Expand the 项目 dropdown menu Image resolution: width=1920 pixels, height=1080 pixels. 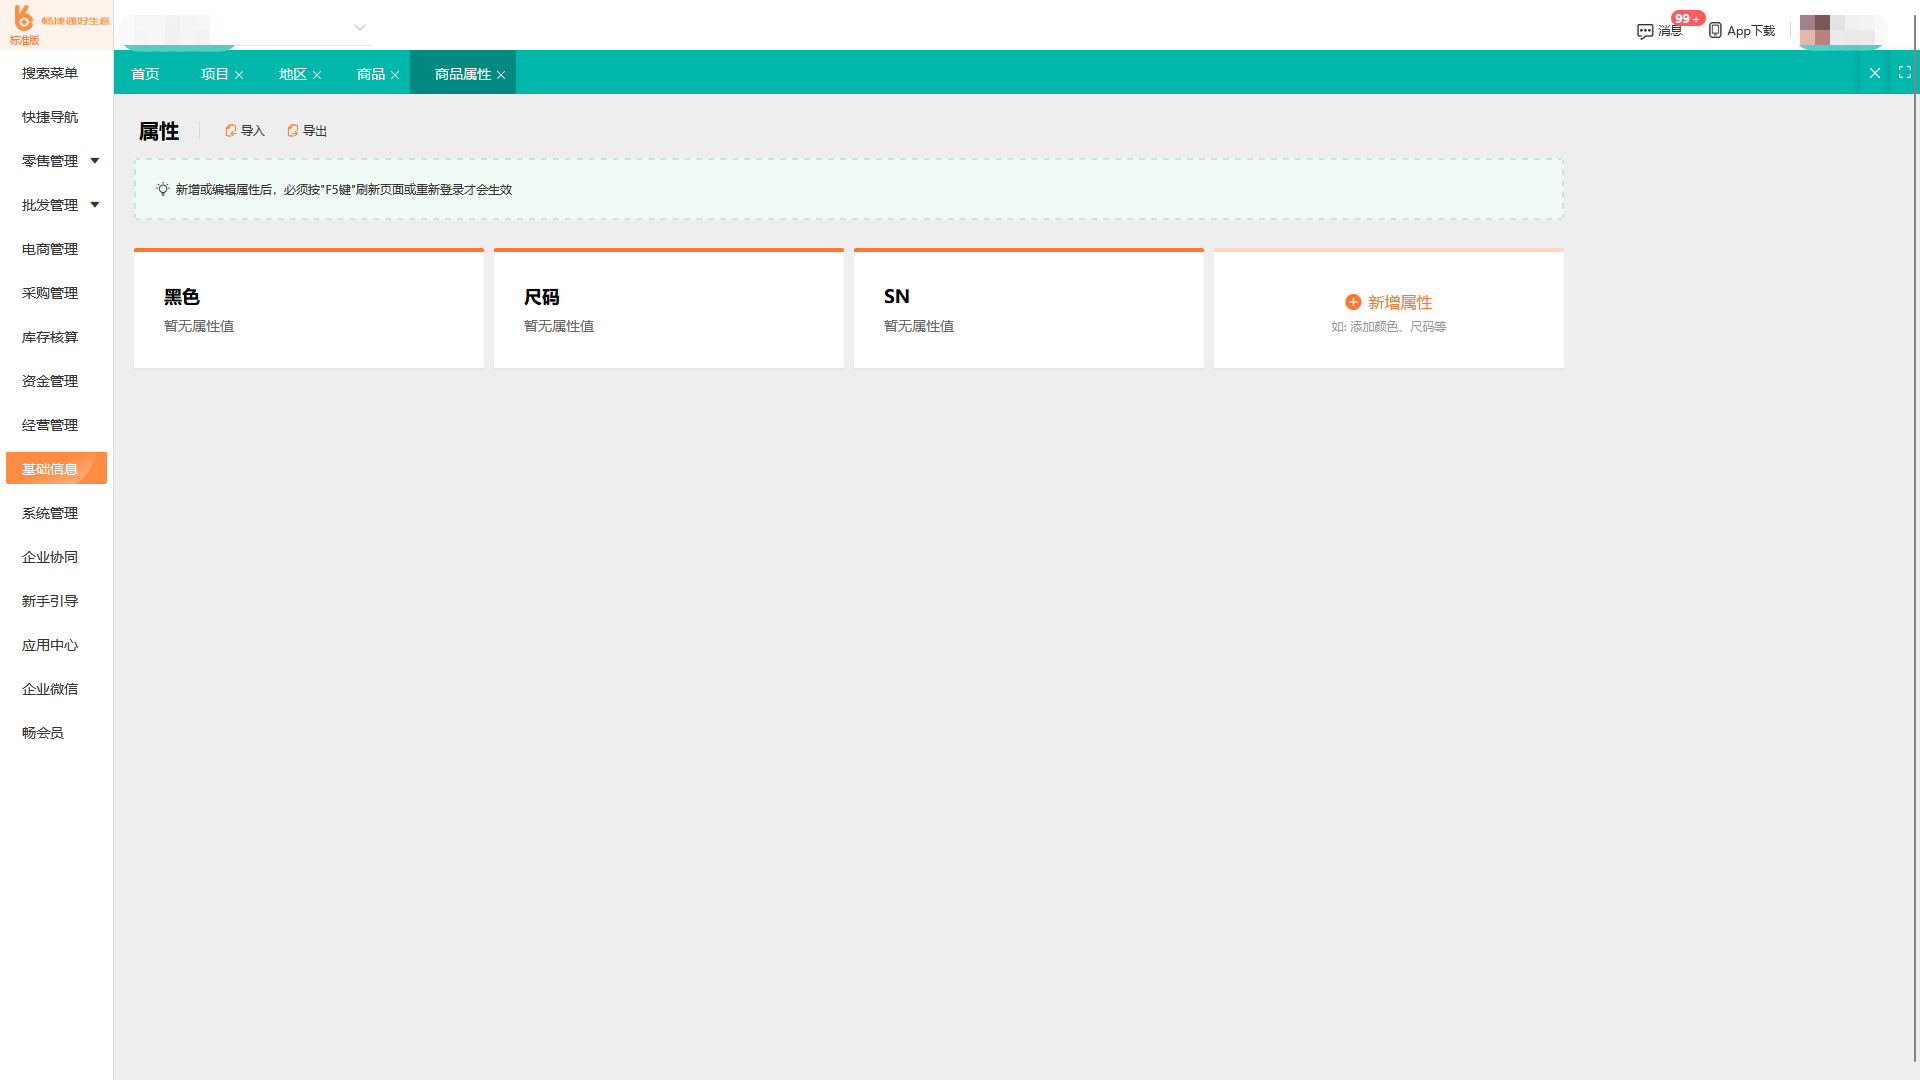[x=214, y=73]
